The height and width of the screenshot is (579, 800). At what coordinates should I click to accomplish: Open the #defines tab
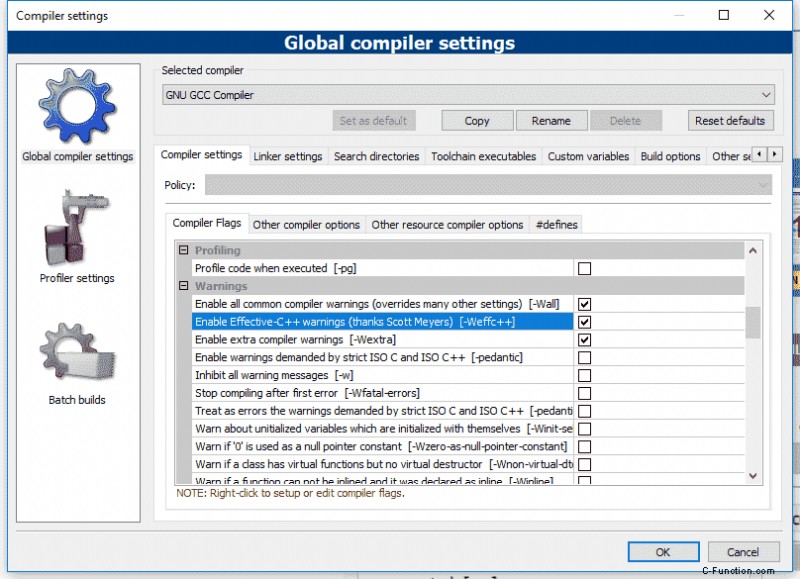pos(556,225)
